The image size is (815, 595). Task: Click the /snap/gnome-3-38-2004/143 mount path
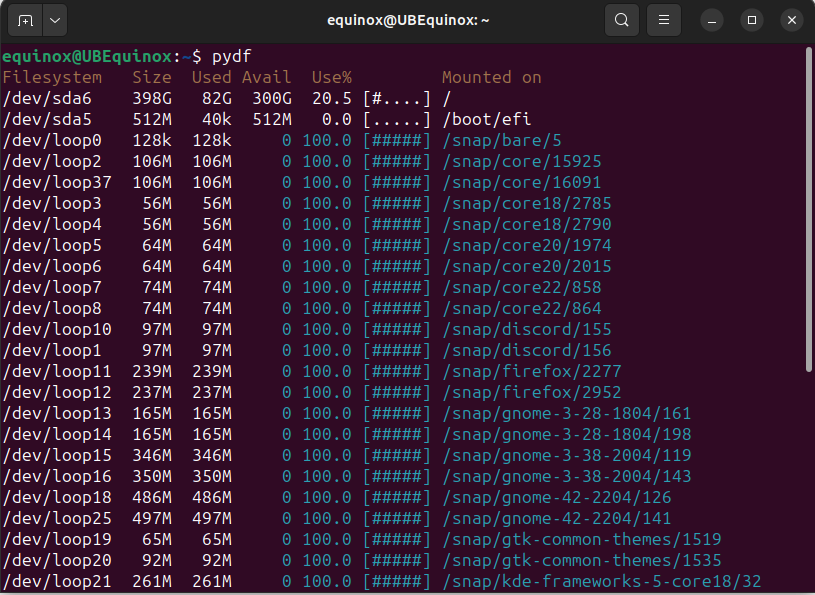(x=567, y=477)
